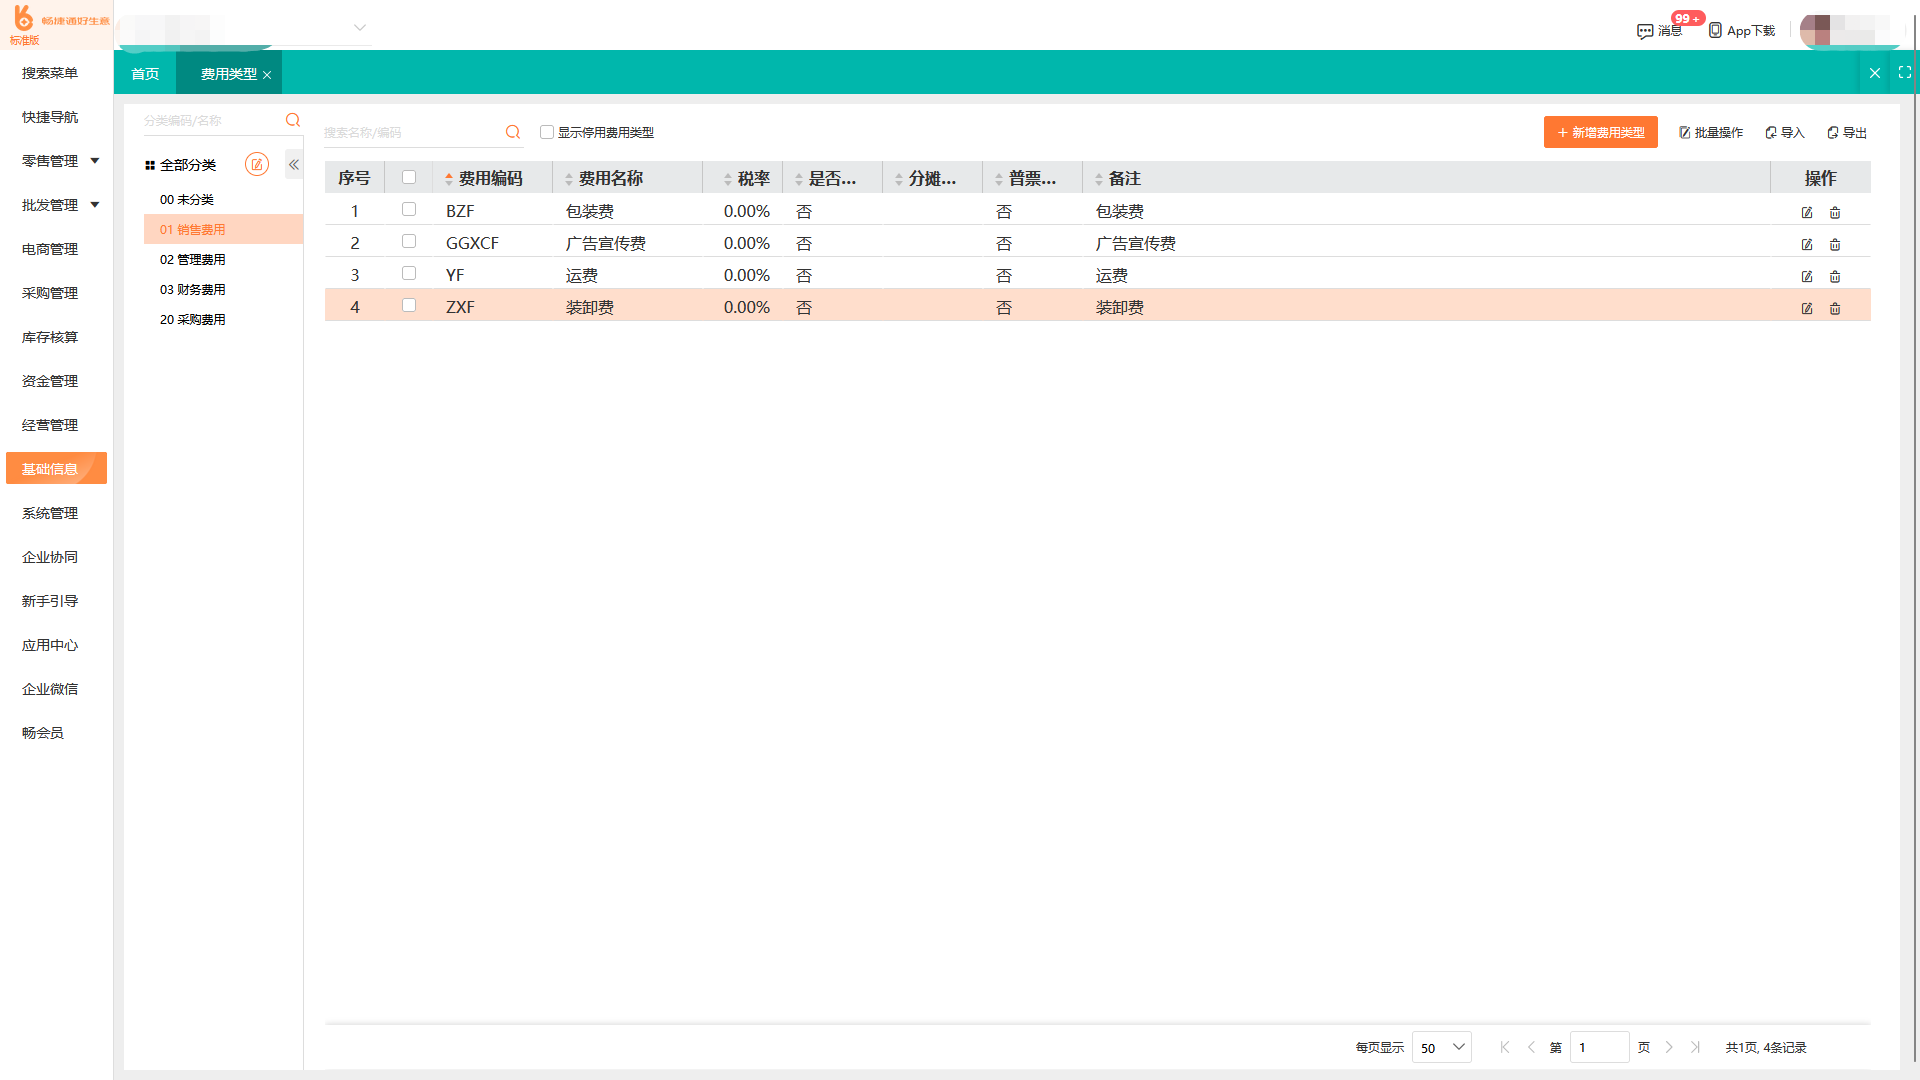This screenshot has height=1080, width=1920.
Task: Toggle 显示停用费用类型 checkbox
Action: click(546, 132)
